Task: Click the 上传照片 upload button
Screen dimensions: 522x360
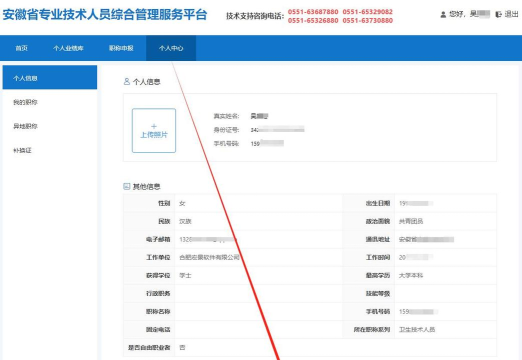Action: coord(154,131)
